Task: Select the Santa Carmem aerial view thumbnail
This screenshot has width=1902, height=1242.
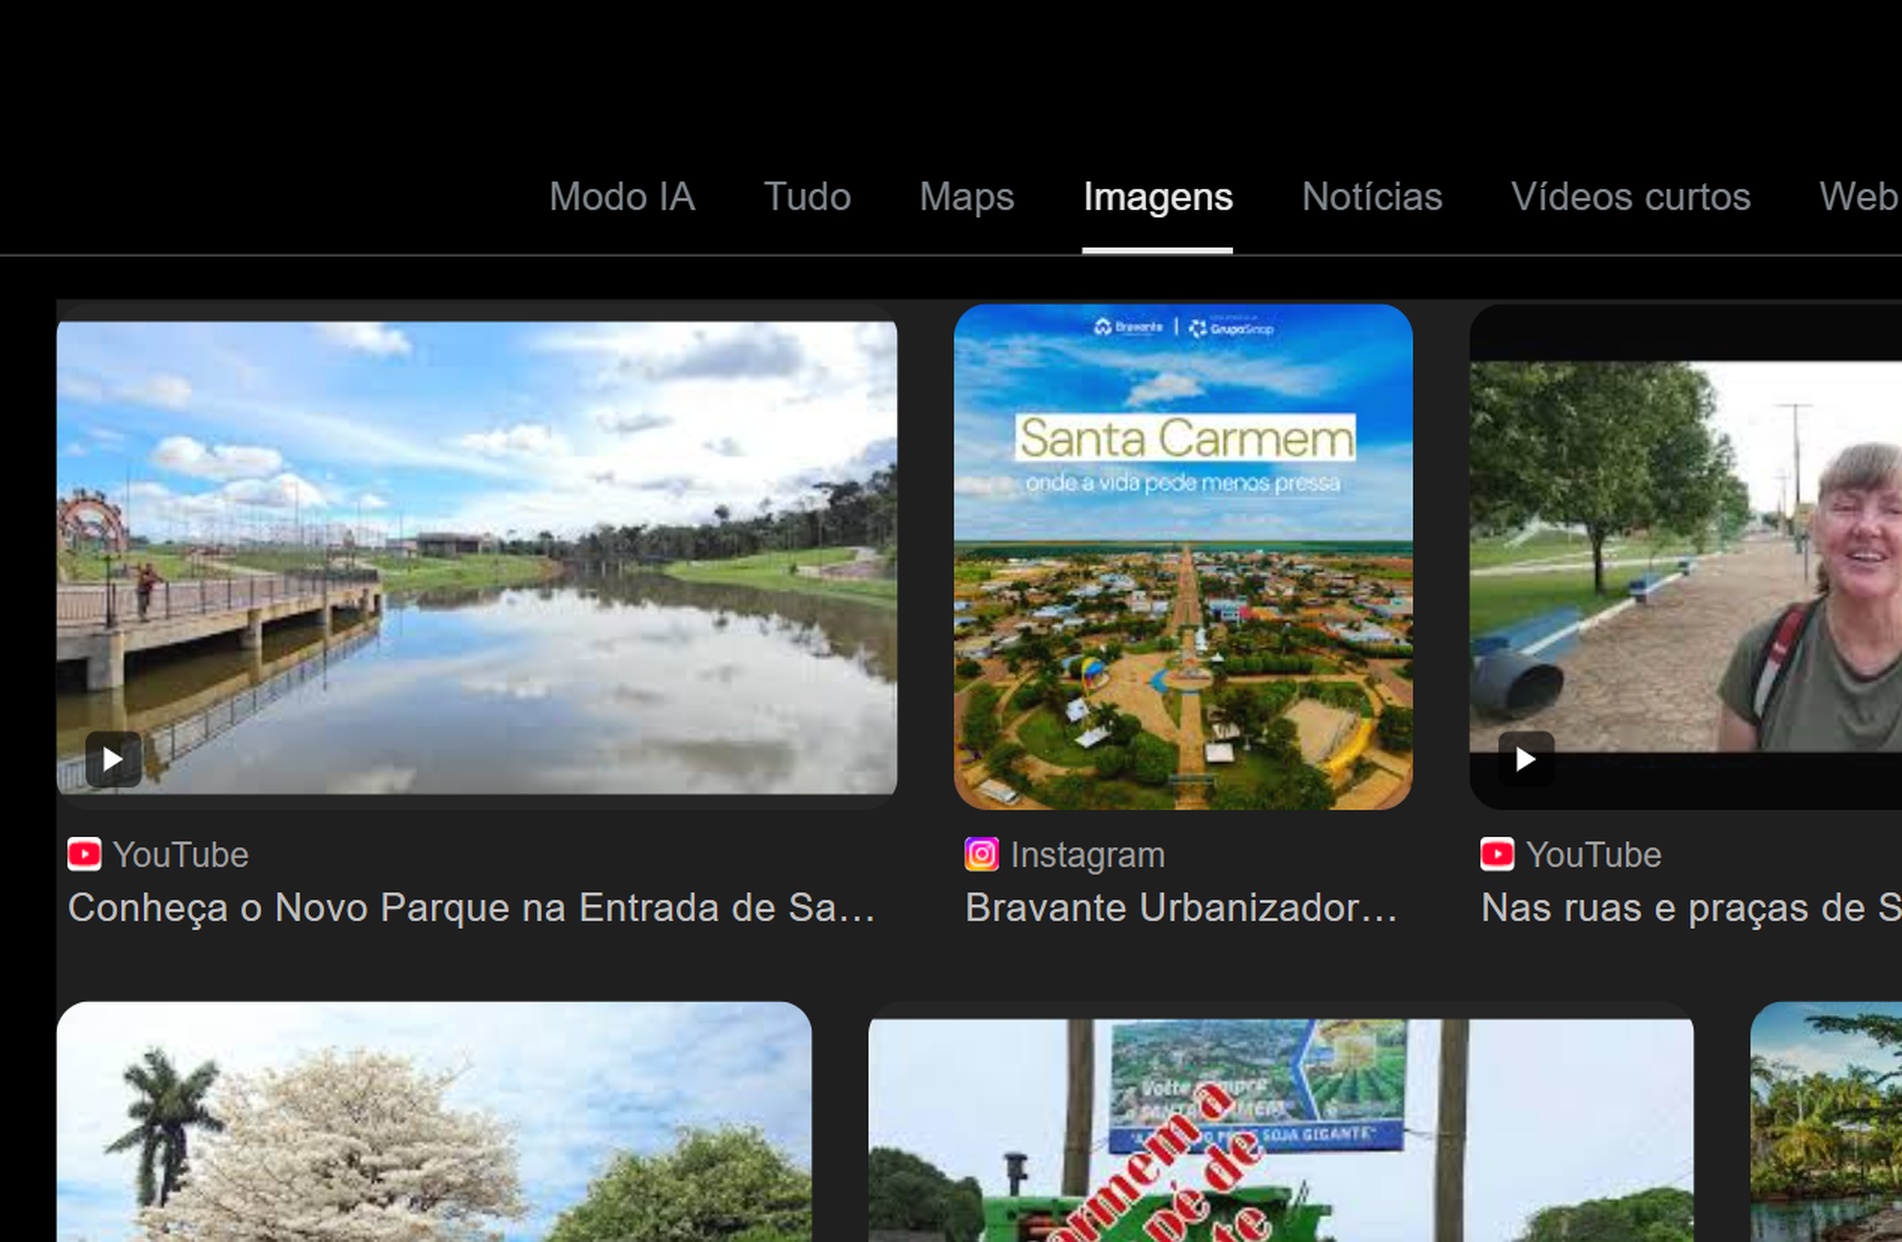Action: click(x=1183, y=560)
